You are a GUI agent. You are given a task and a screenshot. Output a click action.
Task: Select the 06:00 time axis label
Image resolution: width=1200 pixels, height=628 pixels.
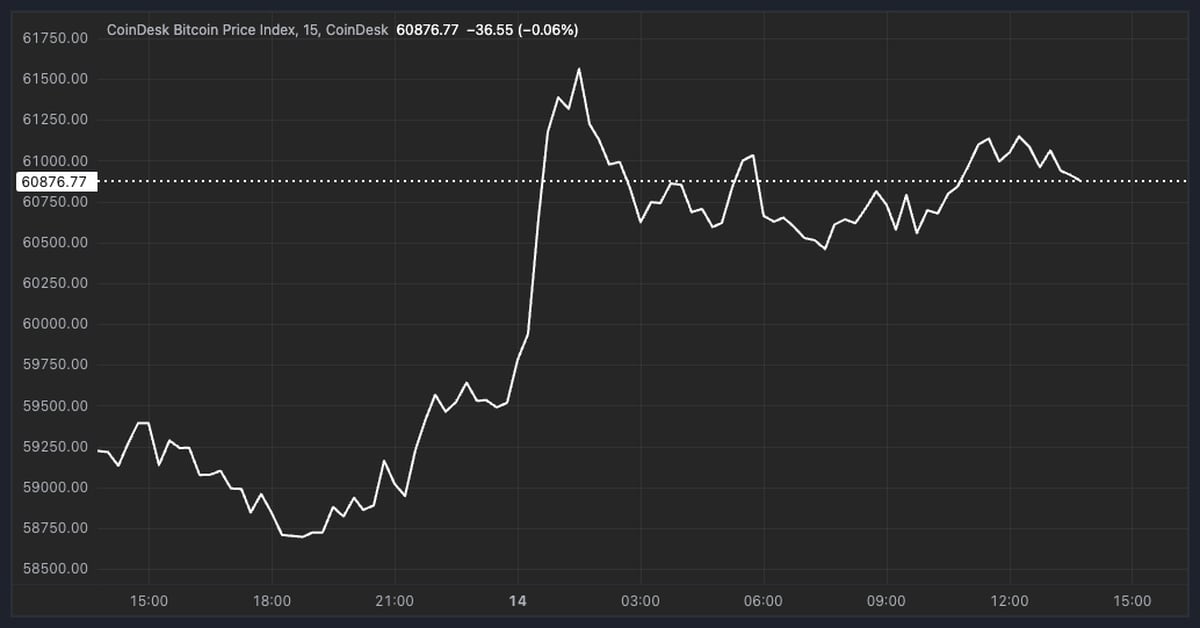pos(763,601)
